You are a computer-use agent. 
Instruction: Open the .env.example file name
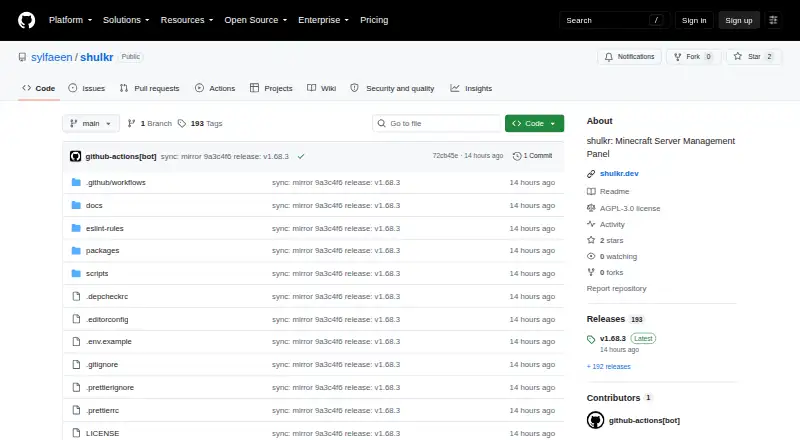(x=109, y=341)
